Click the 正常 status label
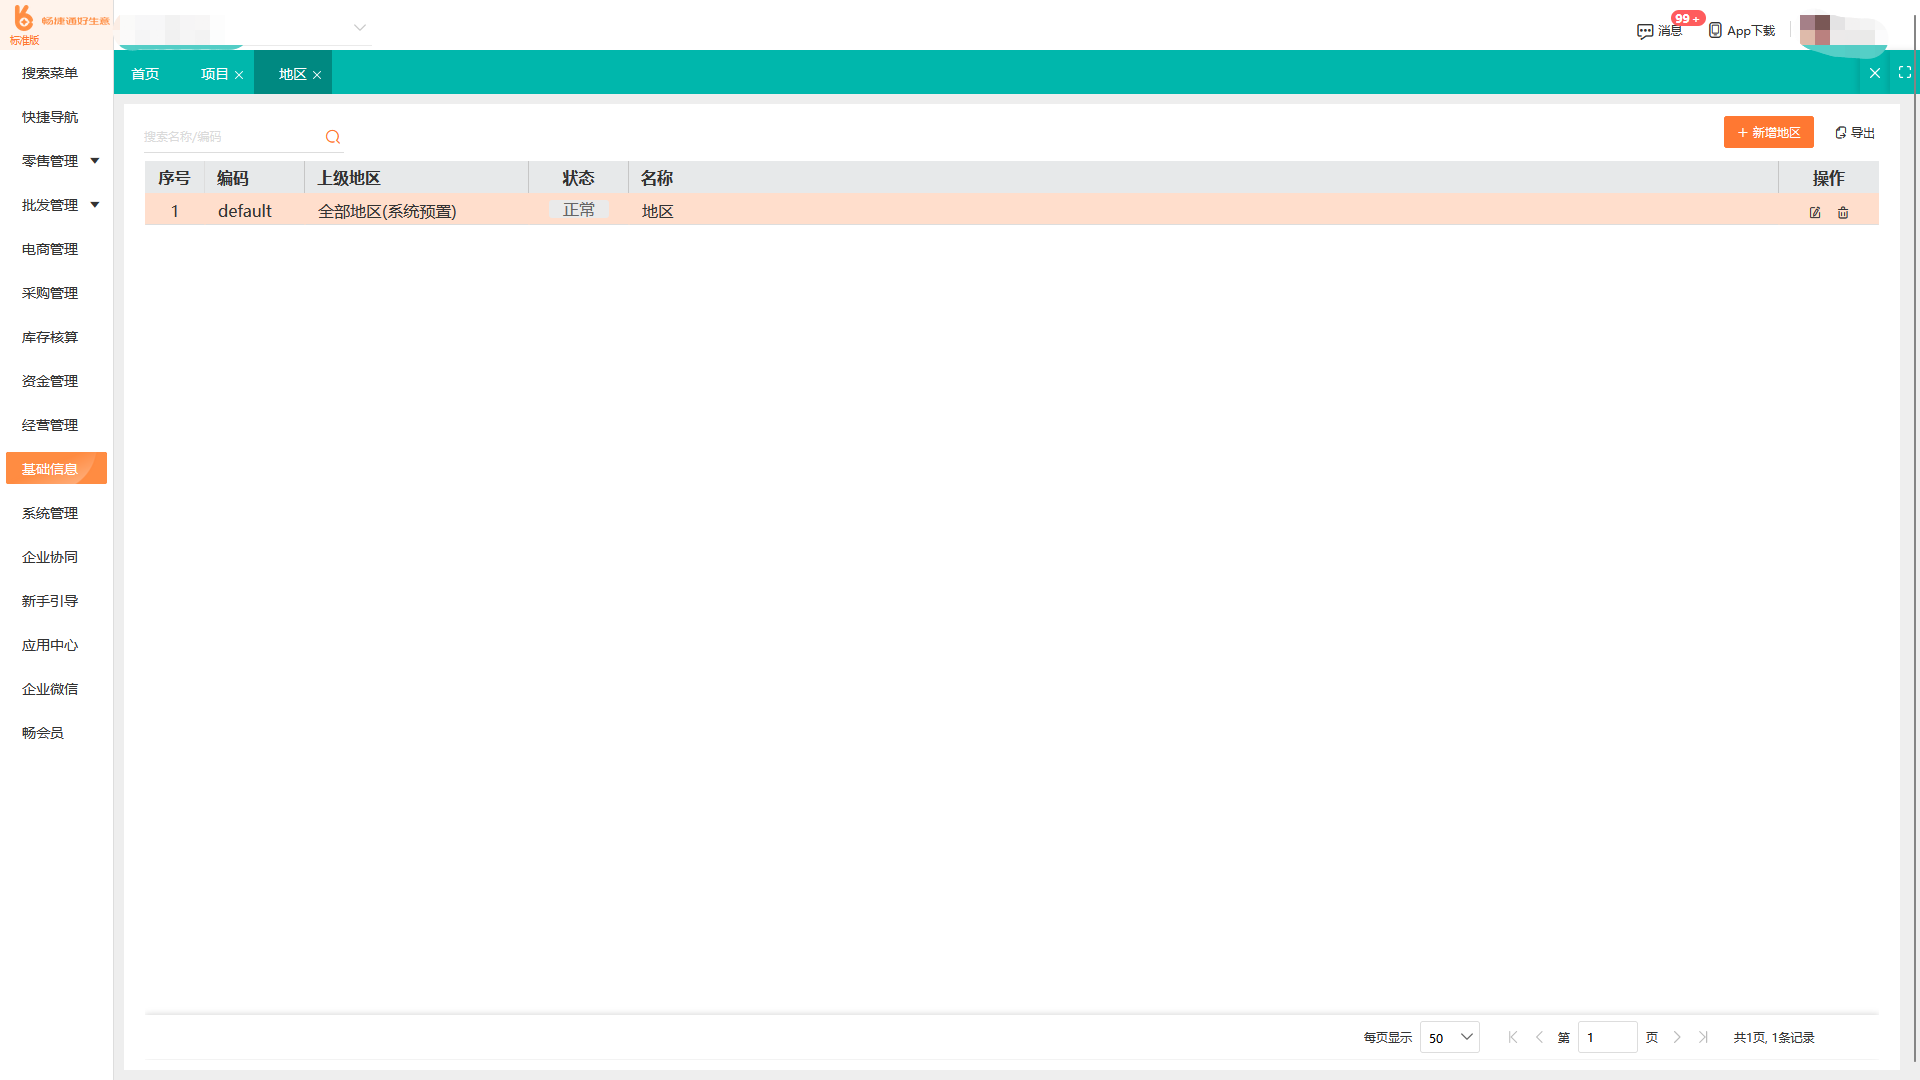Image resolution: width=1920 pixels, height=1080 pixels. (x=579, y=211)
